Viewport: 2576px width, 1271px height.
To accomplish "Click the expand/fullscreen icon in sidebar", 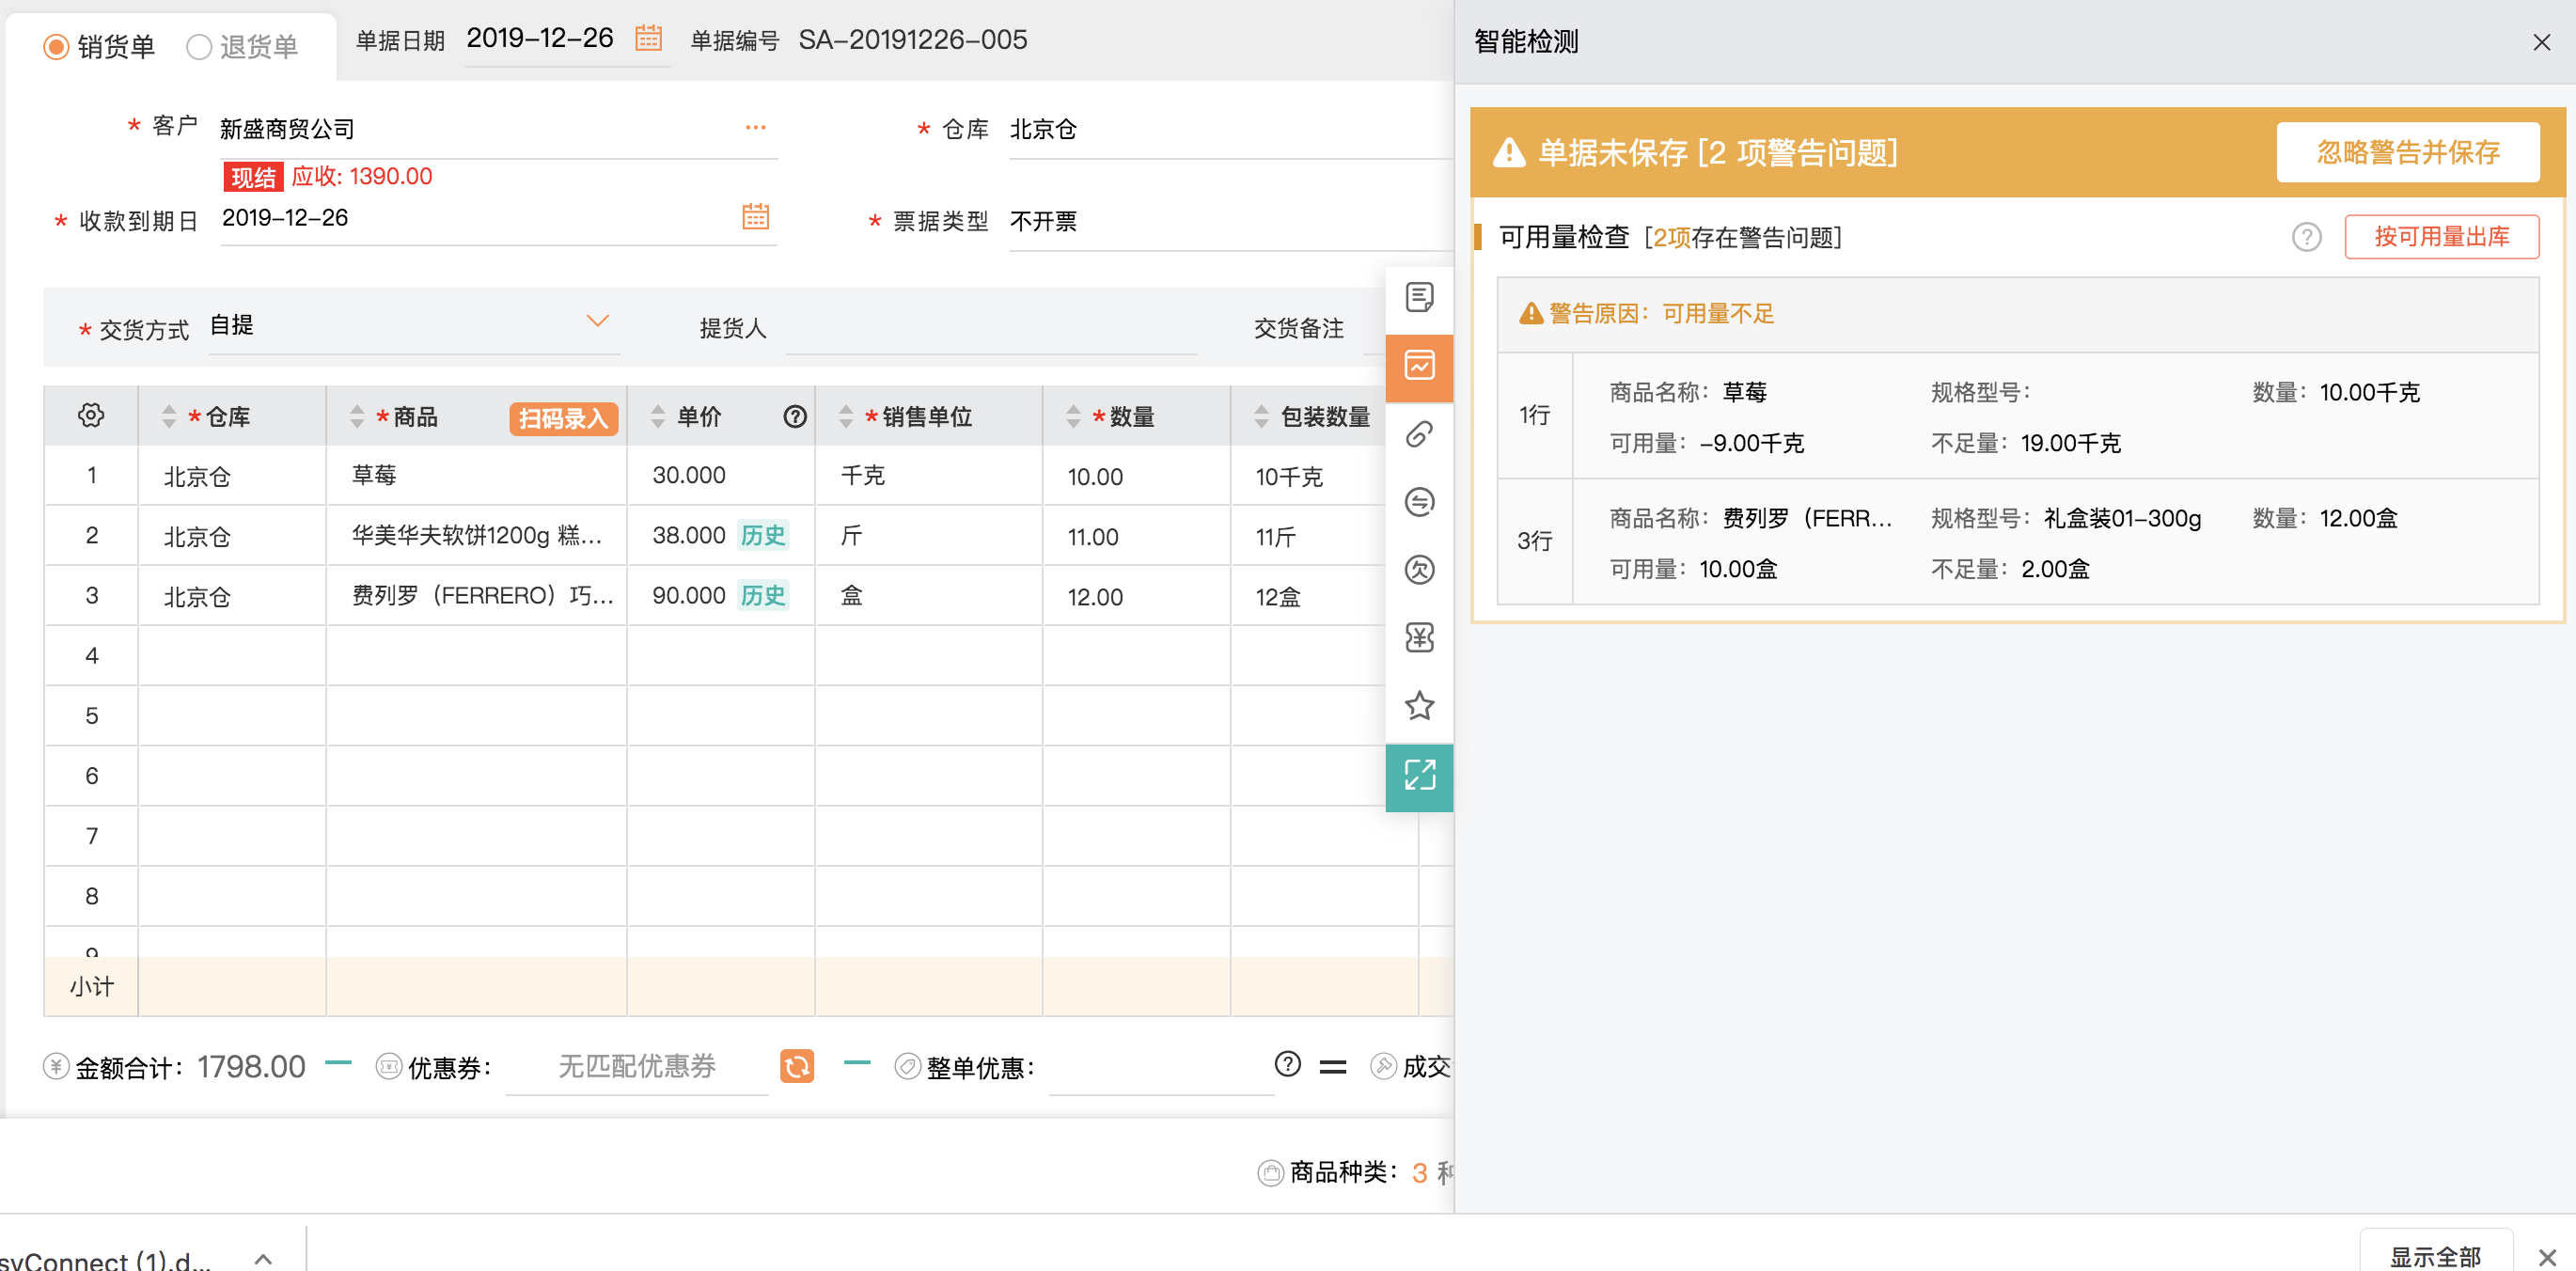I will (1418, 775).
